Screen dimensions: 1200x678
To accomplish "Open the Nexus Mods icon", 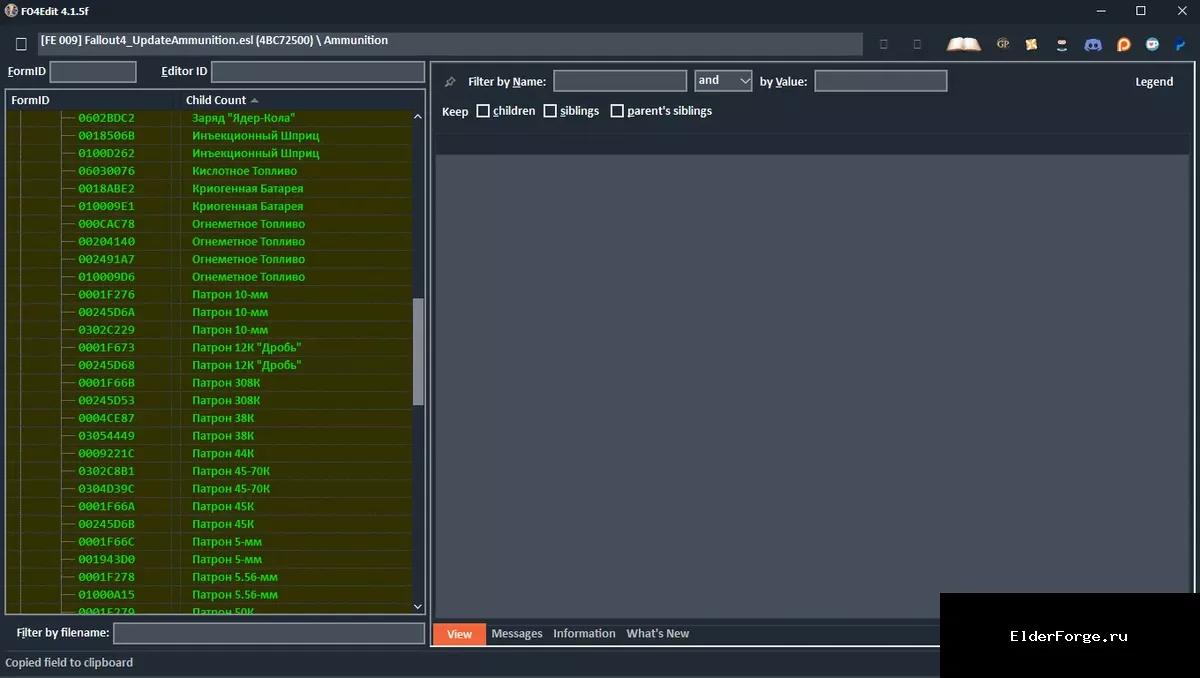I will (x=1031, y=44).
